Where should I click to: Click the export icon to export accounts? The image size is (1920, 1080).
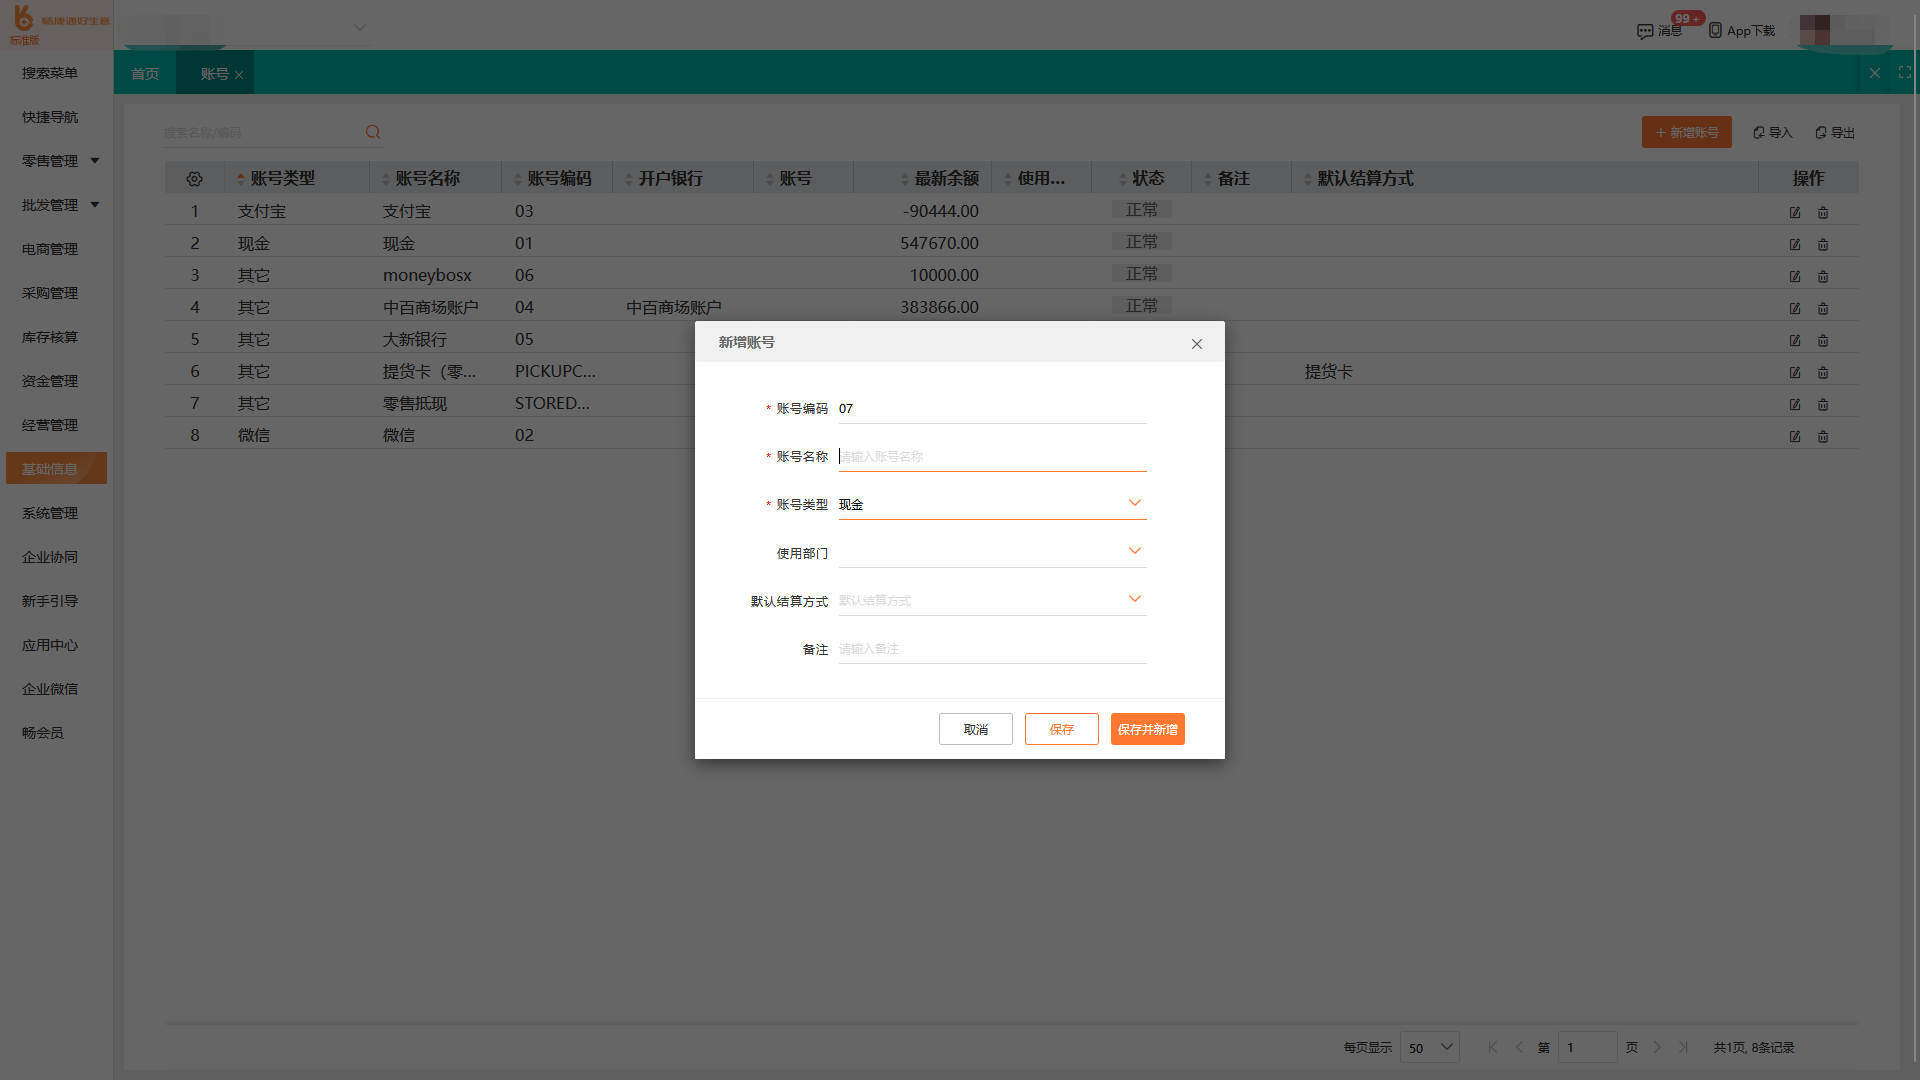point(1837,131)
